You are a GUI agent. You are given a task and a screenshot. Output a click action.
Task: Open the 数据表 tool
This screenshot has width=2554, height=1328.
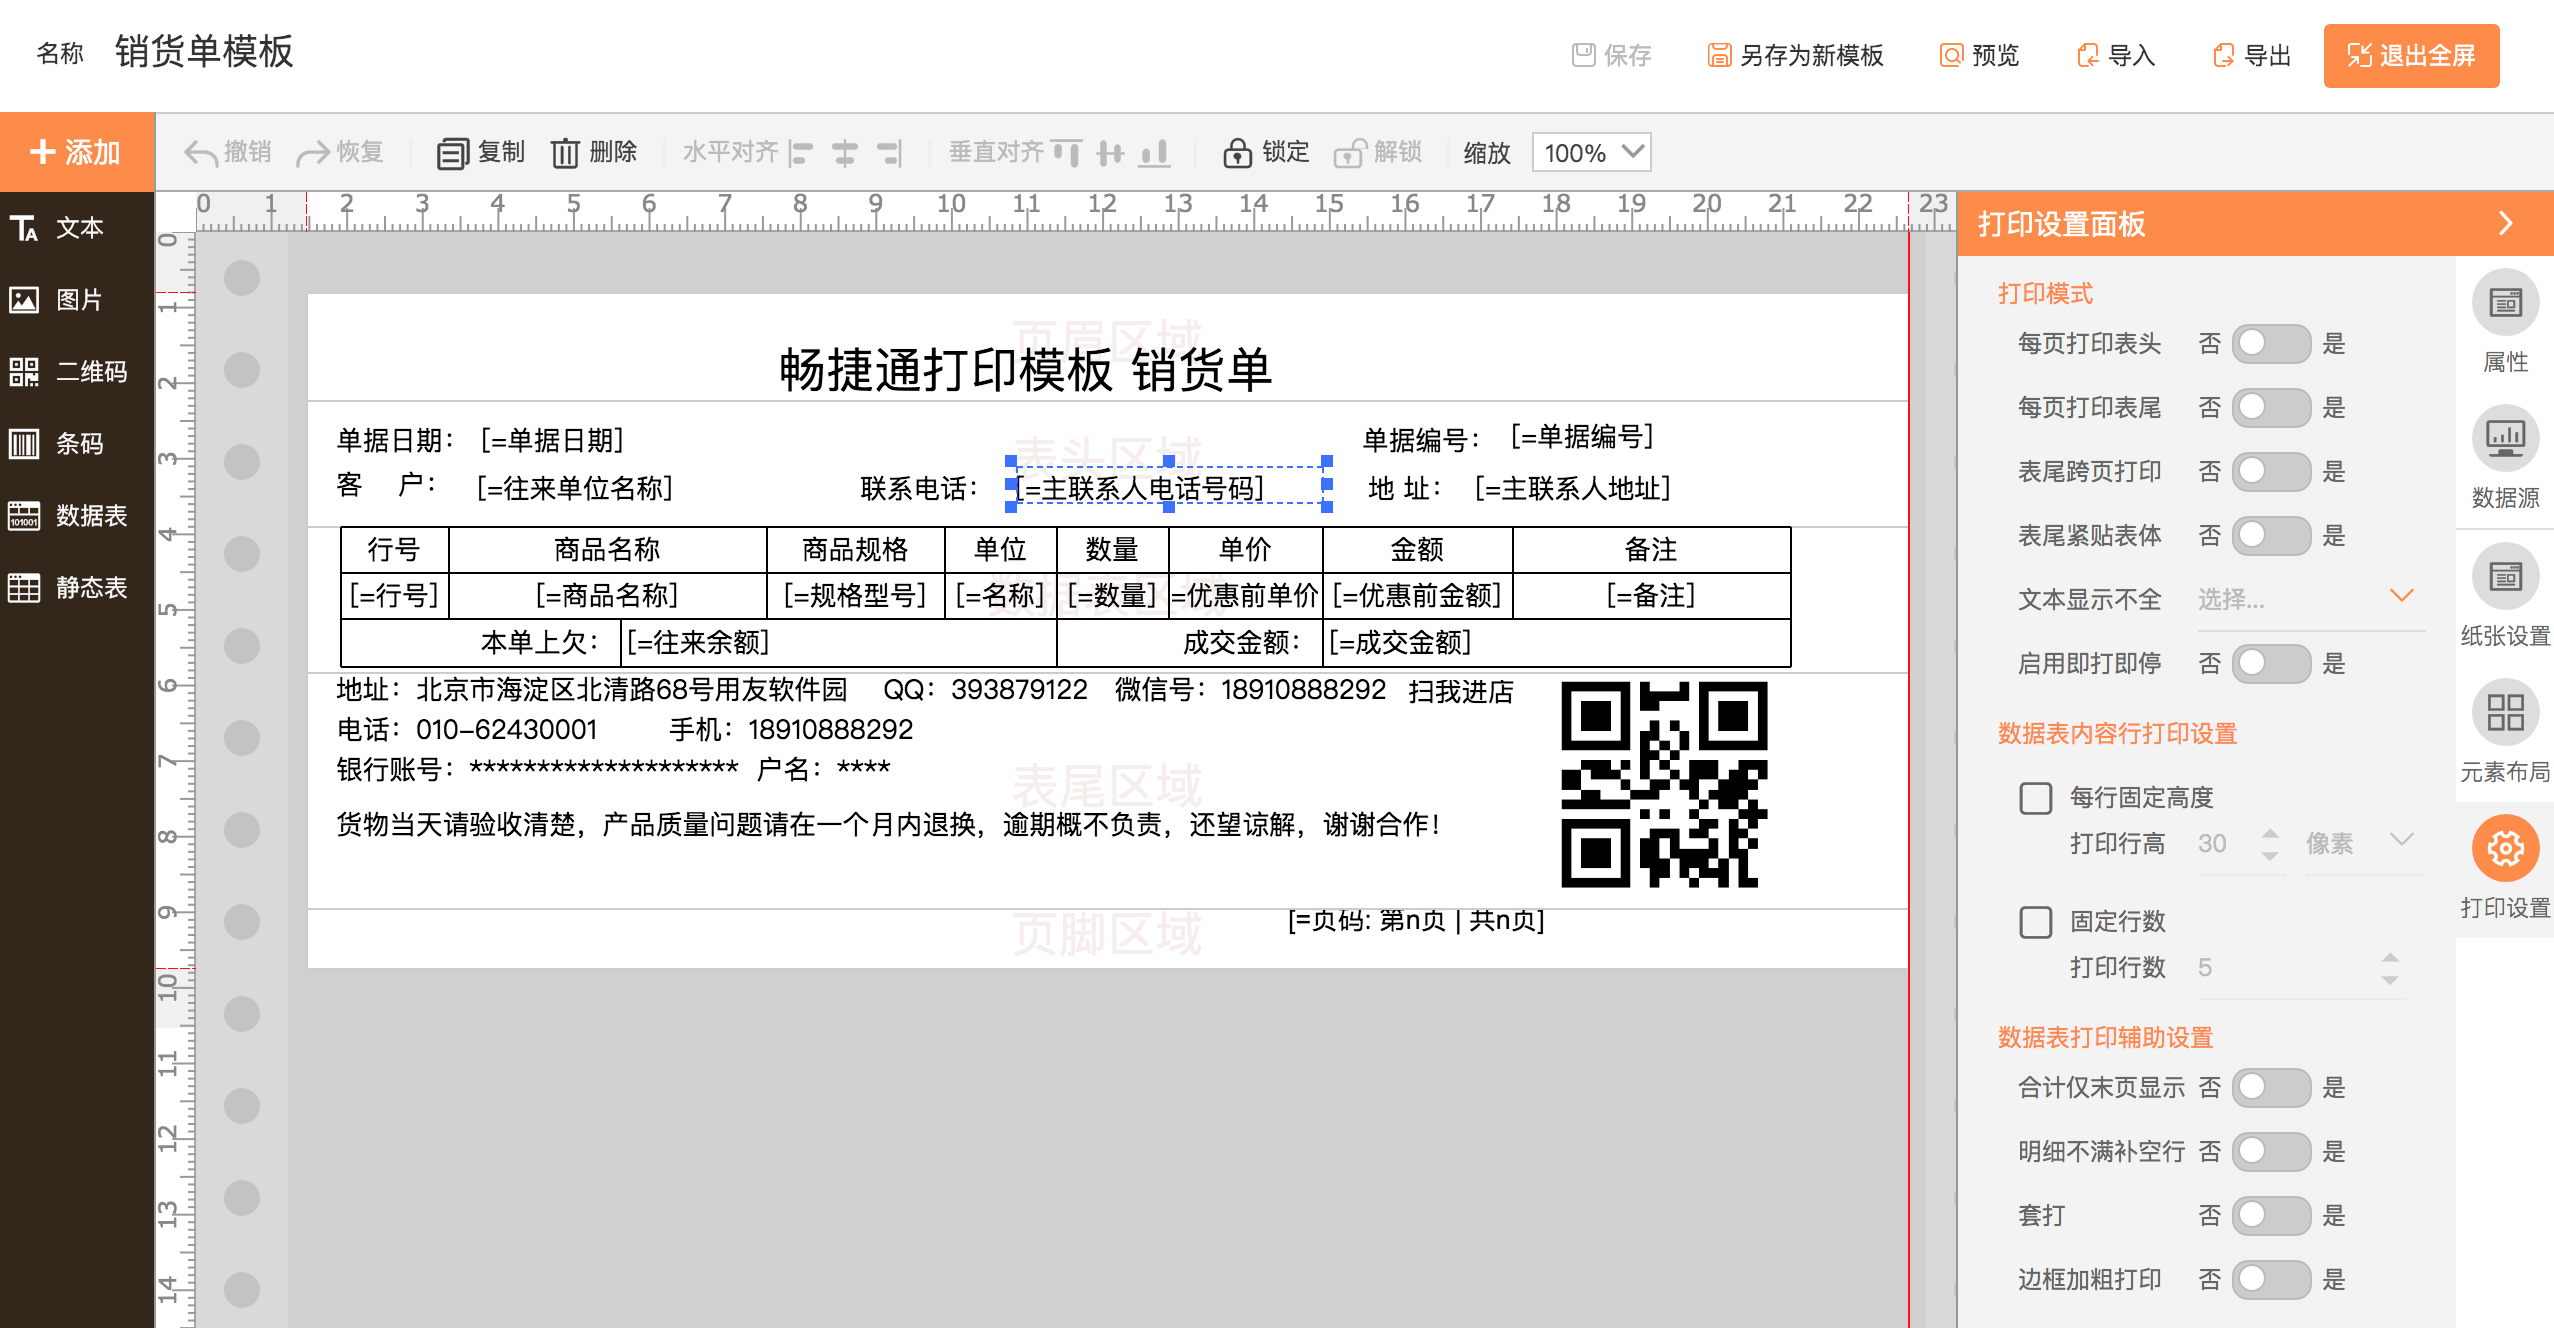(76, 515)
